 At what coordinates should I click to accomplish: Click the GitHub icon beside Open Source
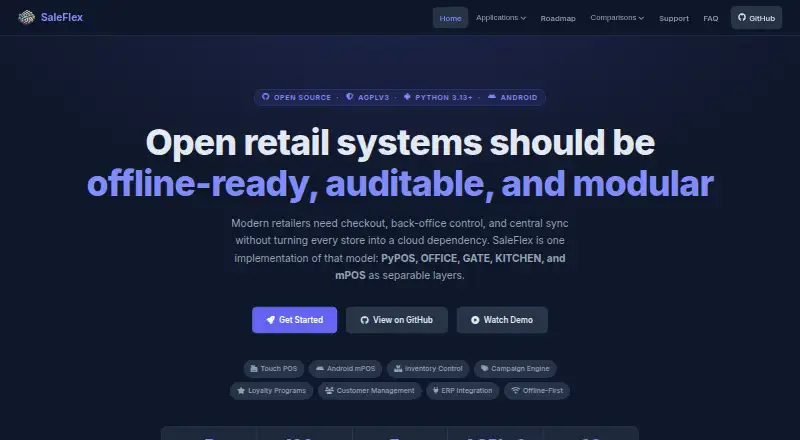click(x=265, y=96)
